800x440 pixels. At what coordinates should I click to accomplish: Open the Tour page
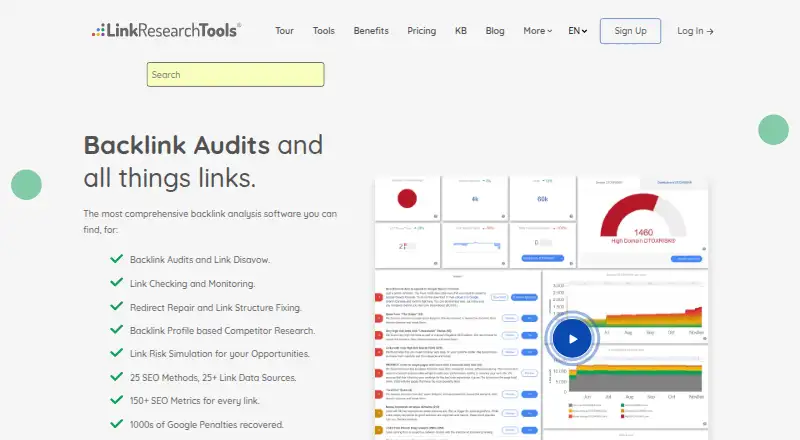pos(284,31)
